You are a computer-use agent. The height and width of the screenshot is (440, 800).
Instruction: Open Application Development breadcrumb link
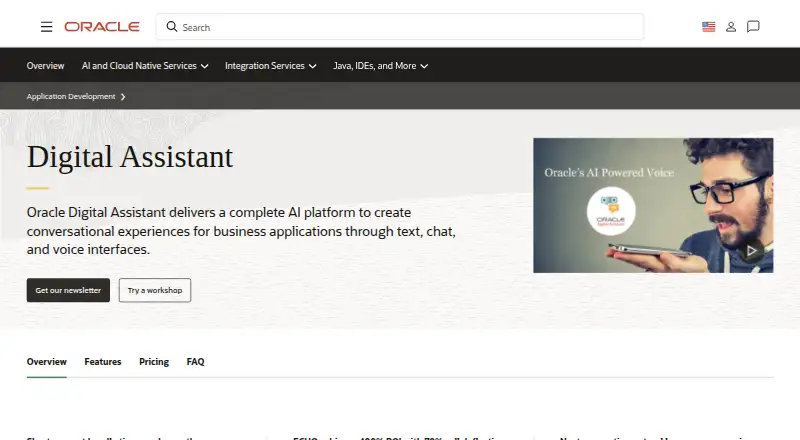click(x=71, y=96)
